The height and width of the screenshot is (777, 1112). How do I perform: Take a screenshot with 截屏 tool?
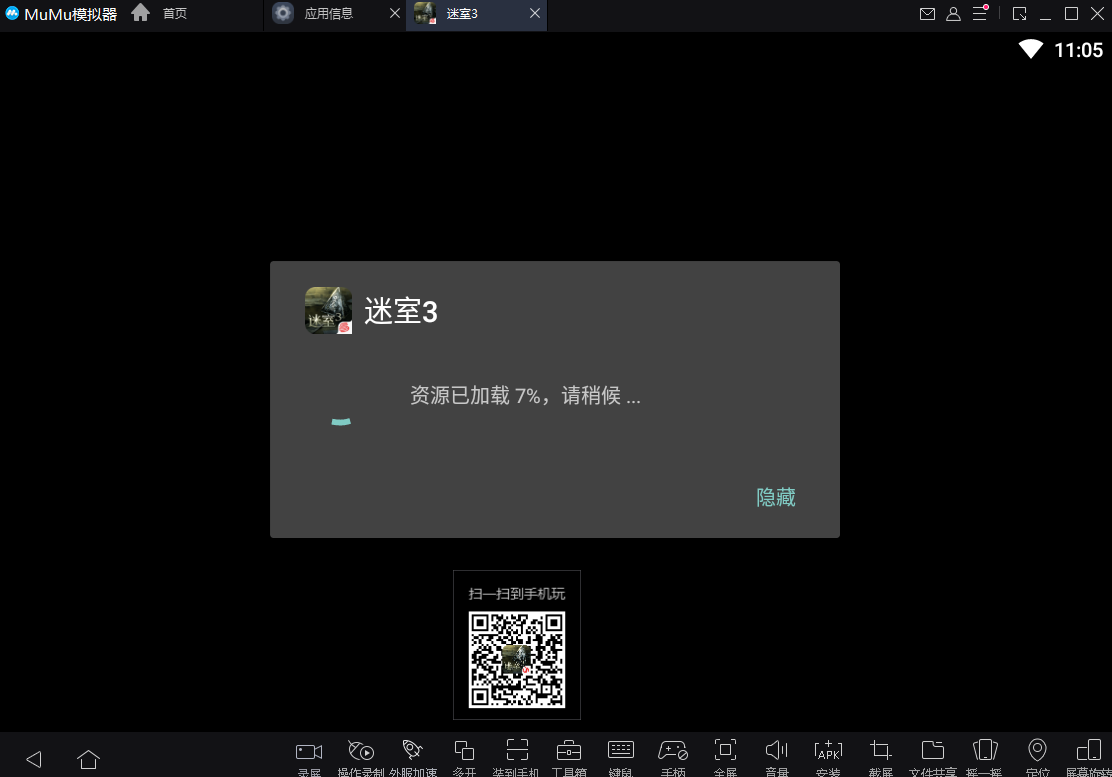881,756
